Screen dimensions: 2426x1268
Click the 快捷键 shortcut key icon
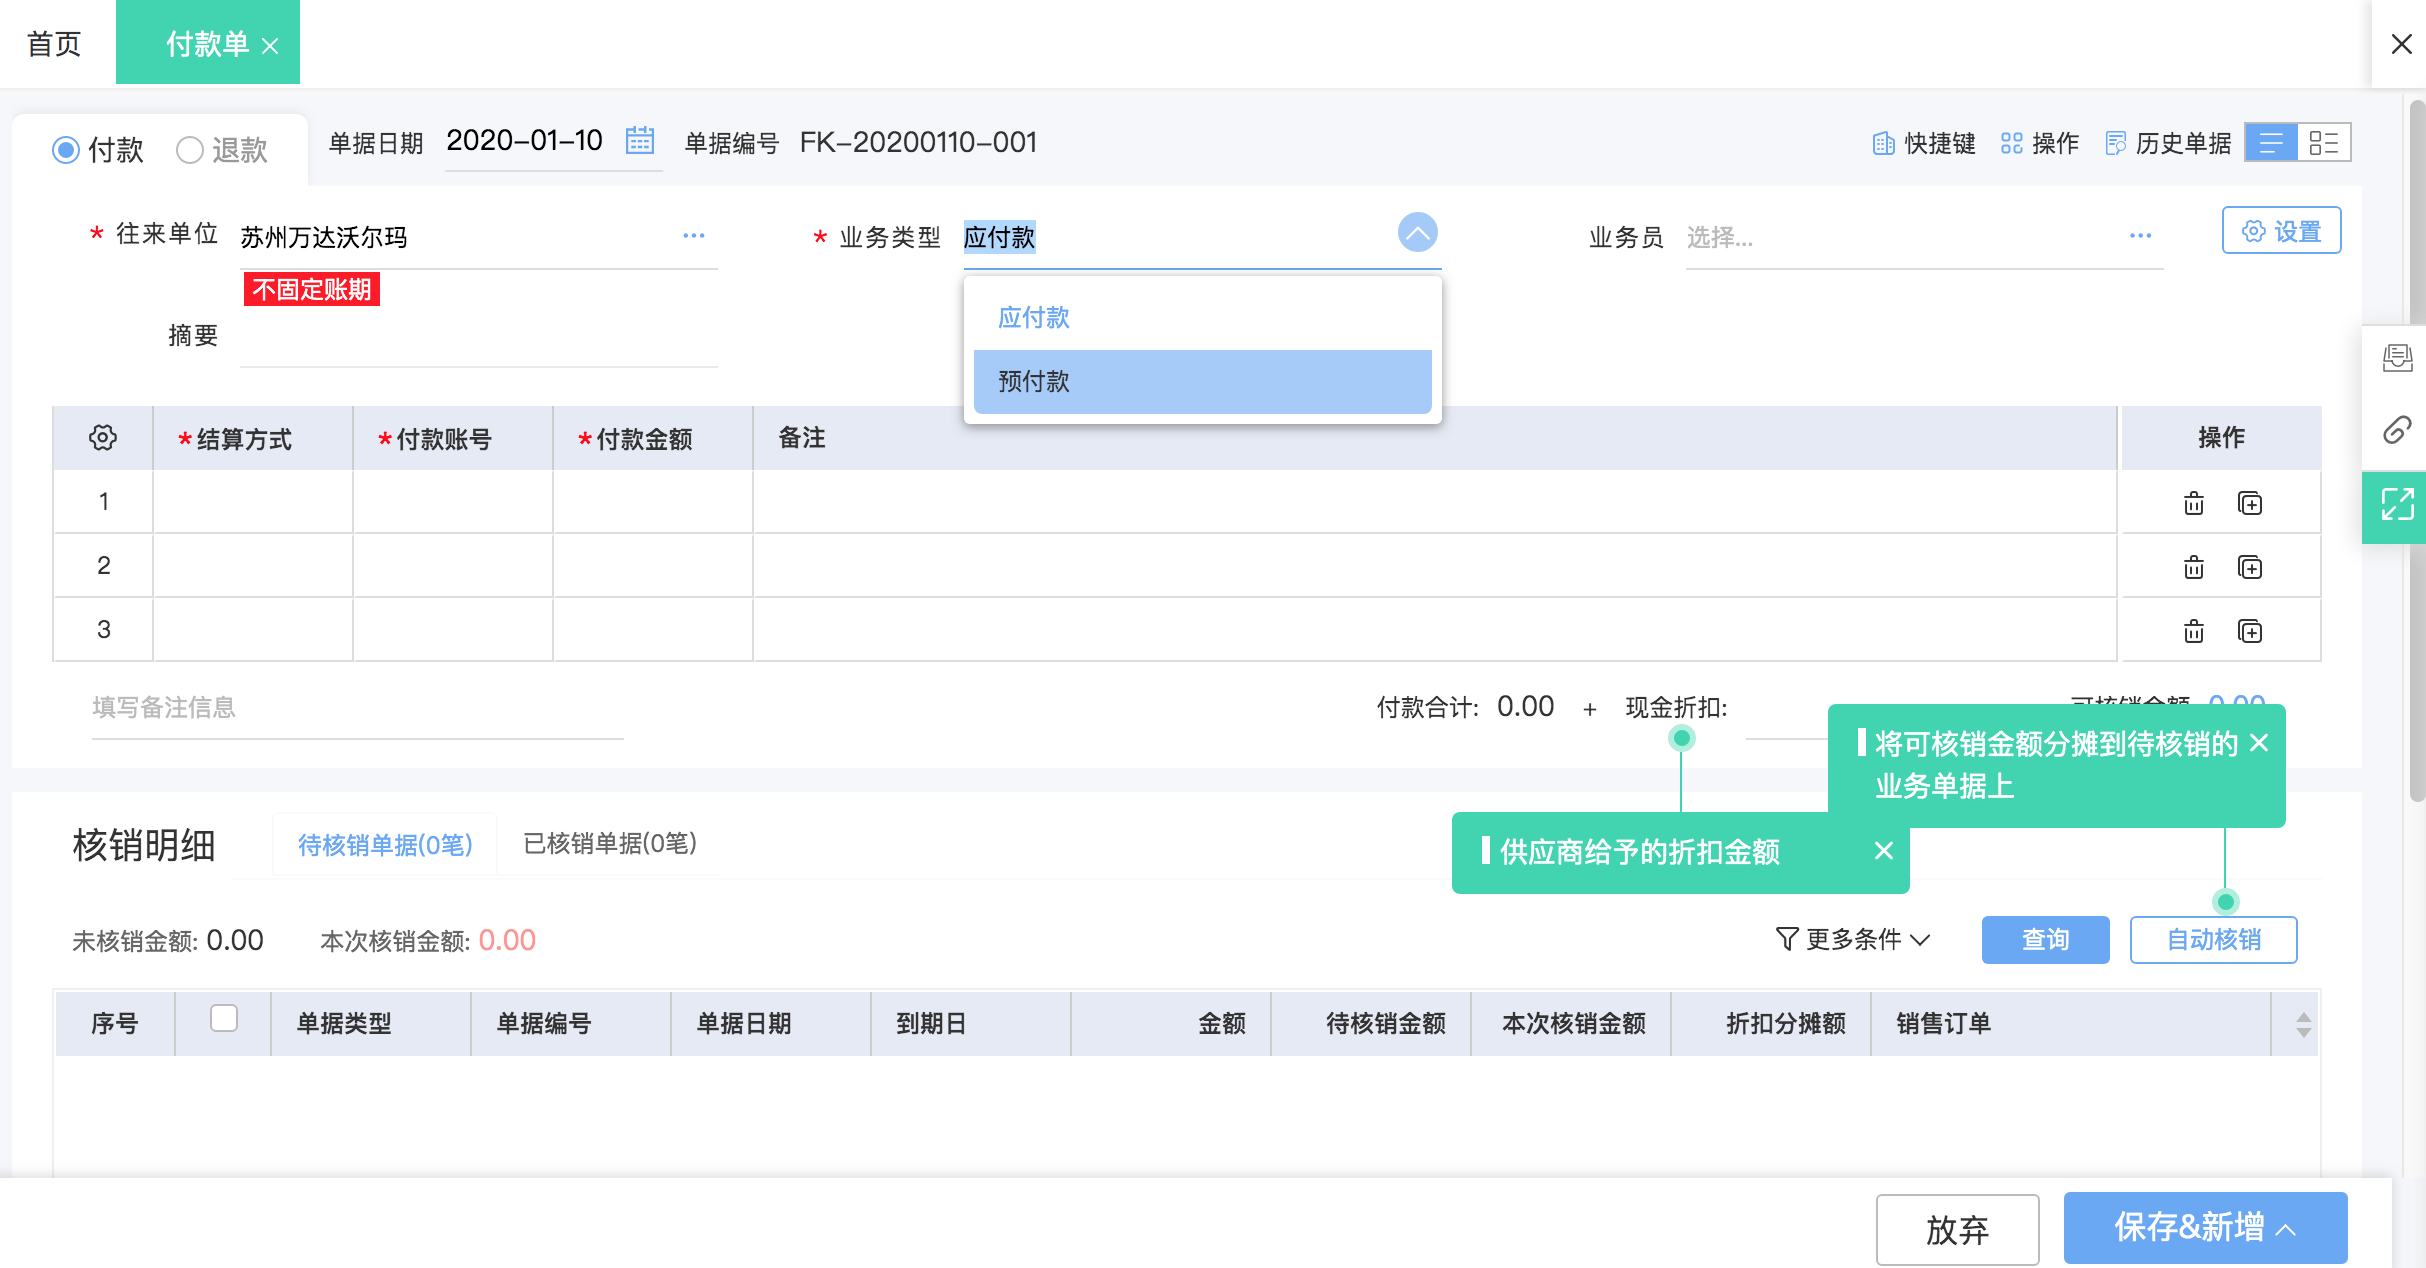click(x=1880, y=143)
